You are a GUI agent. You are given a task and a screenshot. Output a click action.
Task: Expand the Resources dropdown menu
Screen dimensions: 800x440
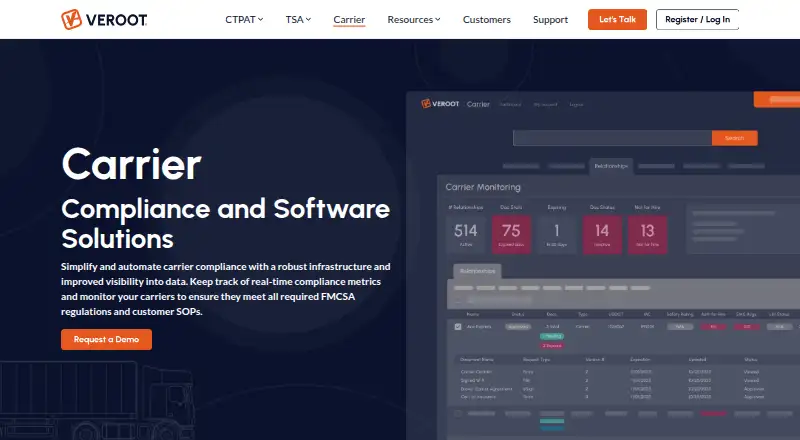tap(414, 19)
